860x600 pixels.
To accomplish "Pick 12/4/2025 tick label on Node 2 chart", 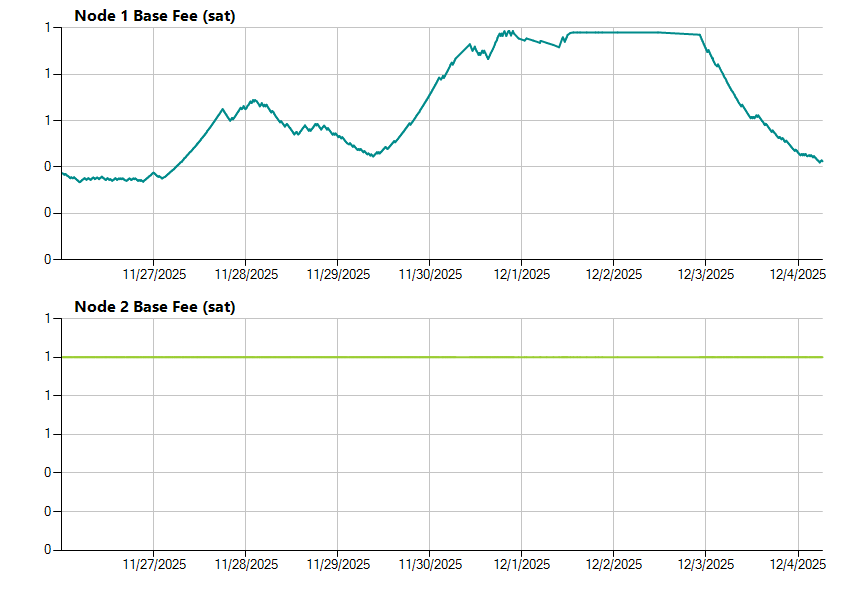I will point(798,565).
